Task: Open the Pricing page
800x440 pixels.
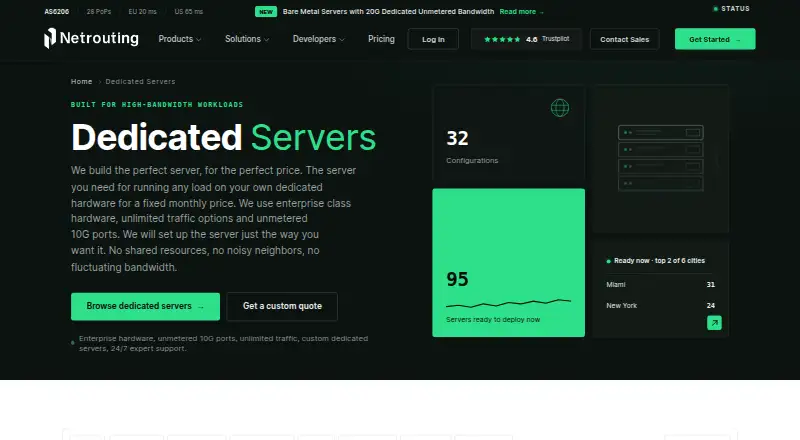Action: coord(381,39)
